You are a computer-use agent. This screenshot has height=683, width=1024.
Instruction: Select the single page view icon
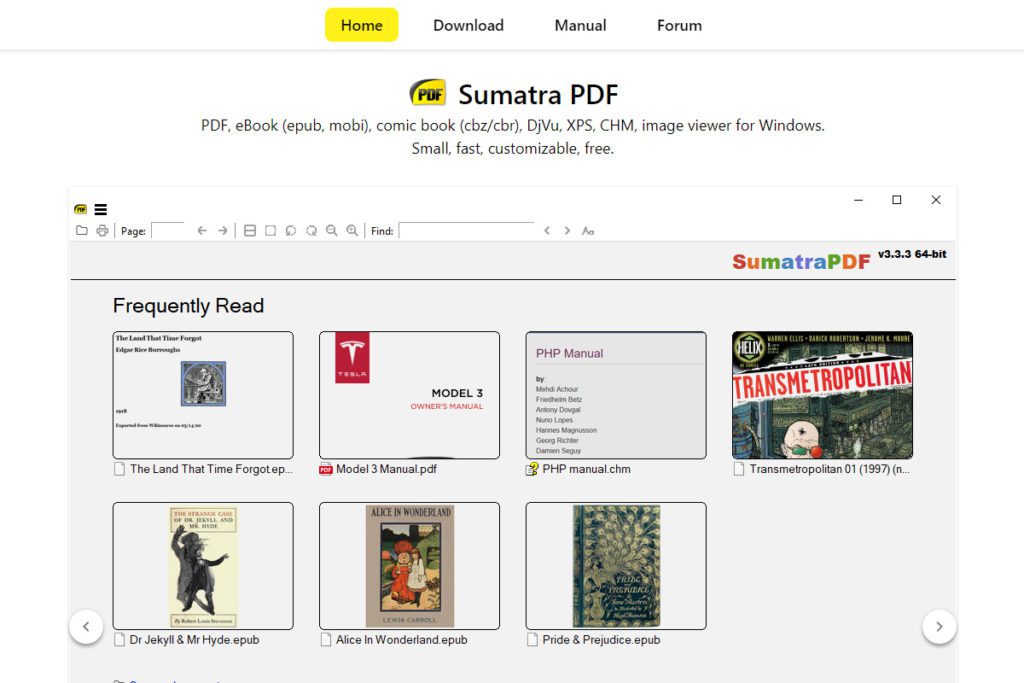point(270,230)
